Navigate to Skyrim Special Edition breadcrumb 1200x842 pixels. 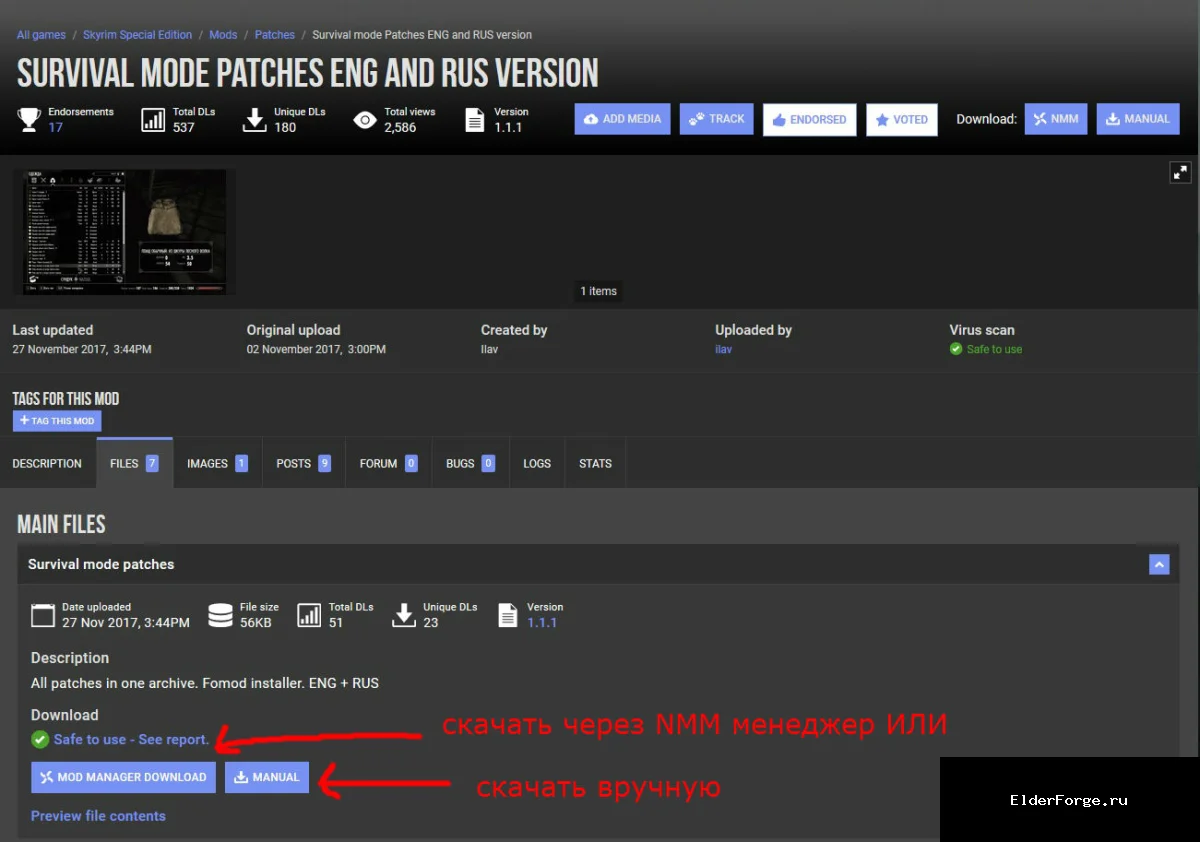138,35
